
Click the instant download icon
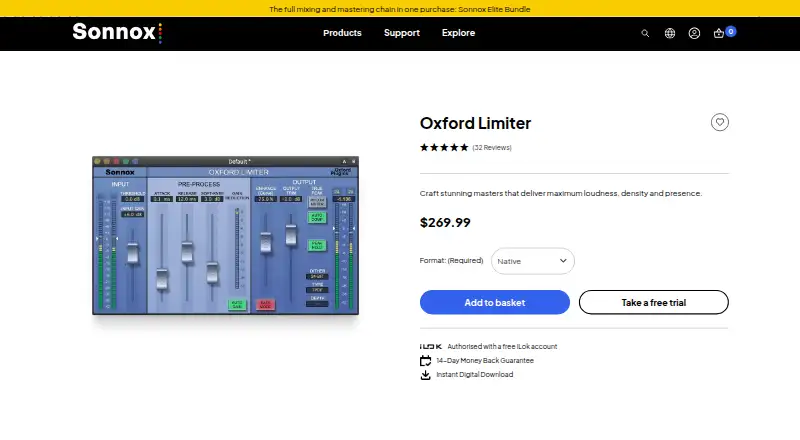(426, 375)
